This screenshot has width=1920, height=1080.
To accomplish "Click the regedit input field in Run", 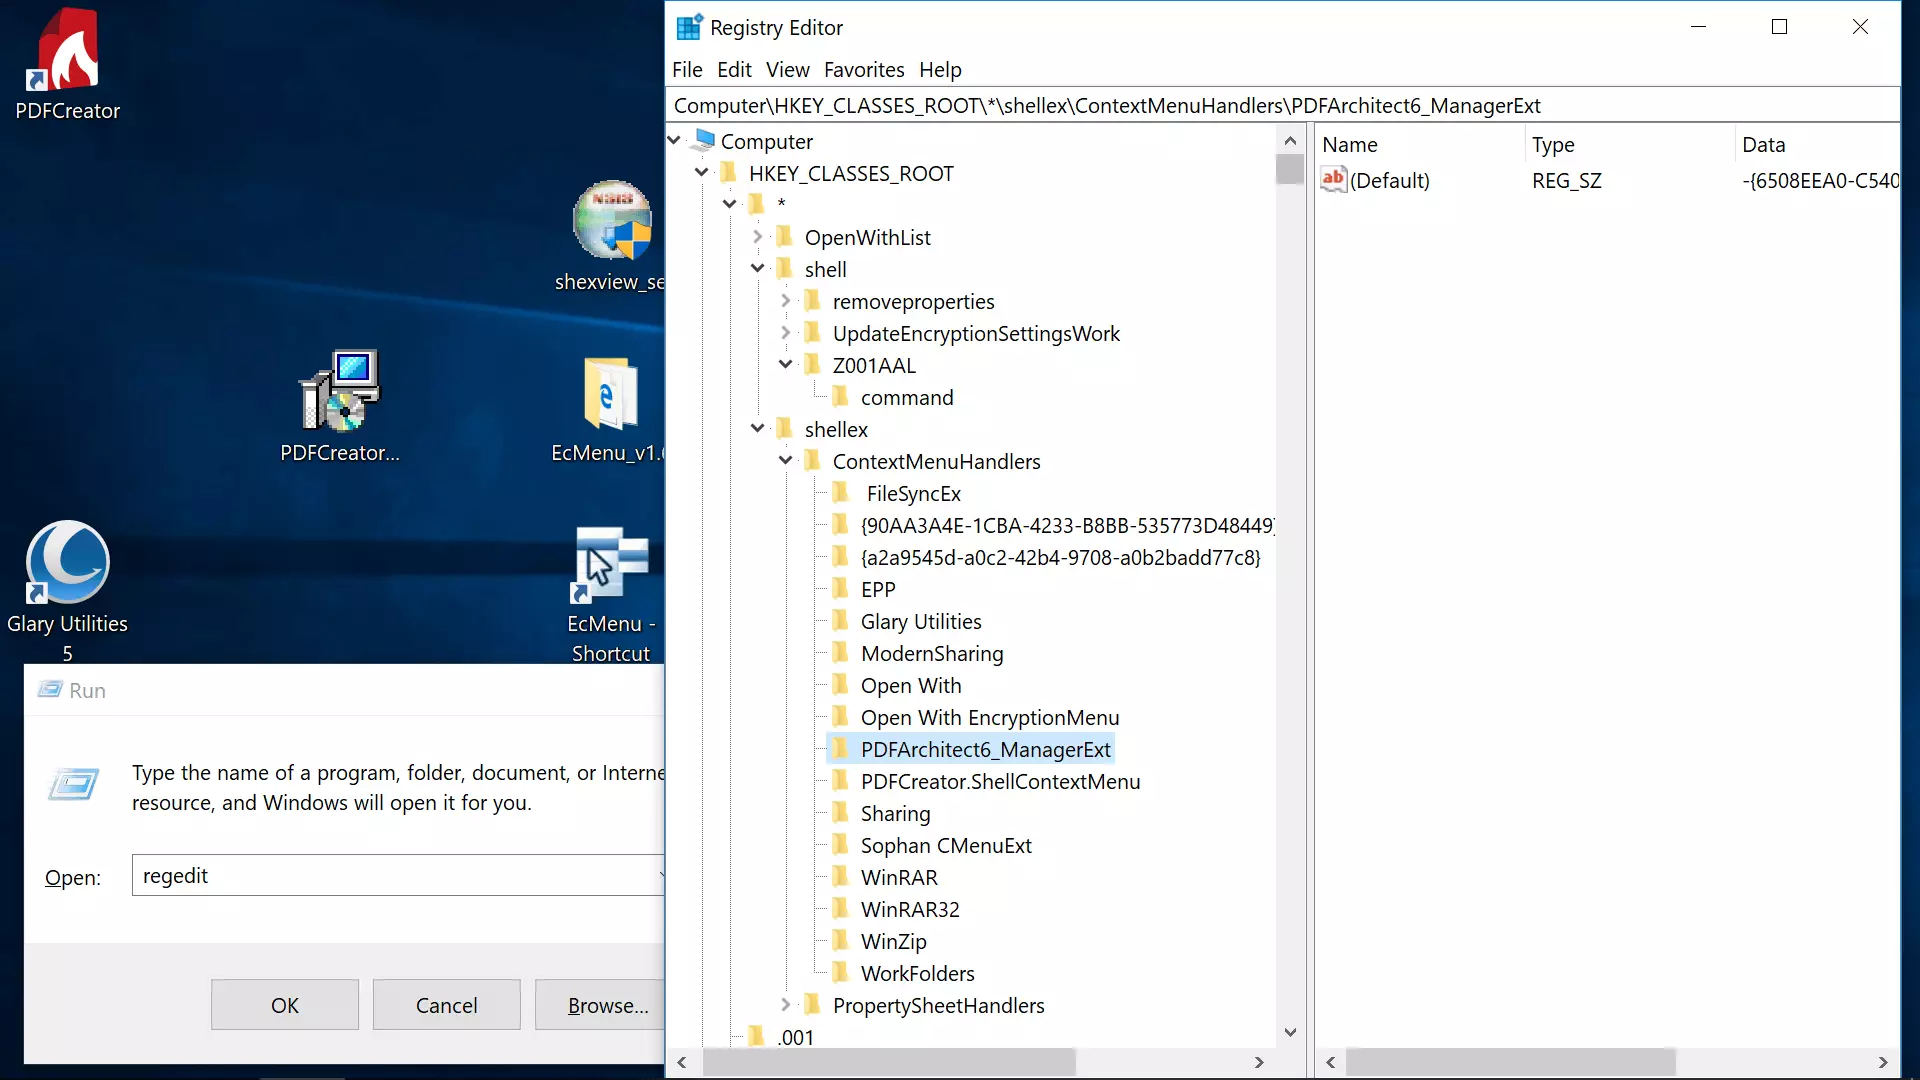I will pyautogui.click(x=398, y=874).
